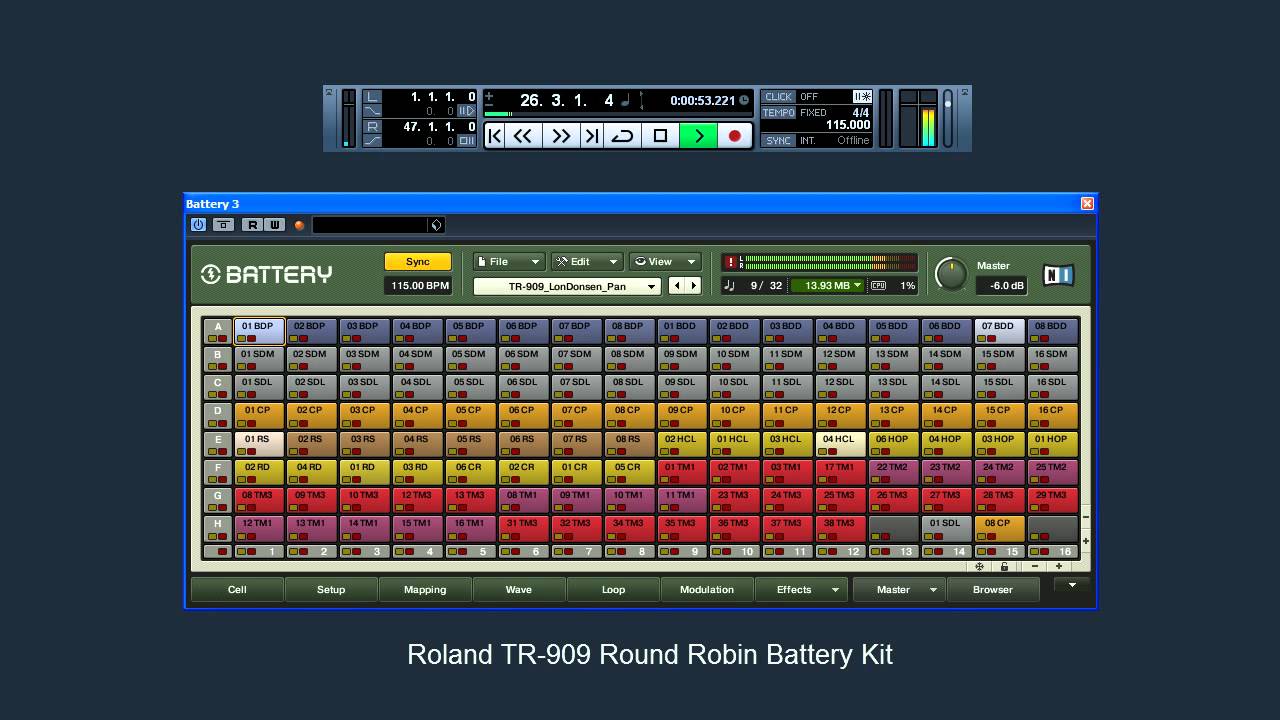Toggle the cycle loop button
1280x720 pixels.
pyautogui.click(x=622, y=136)
